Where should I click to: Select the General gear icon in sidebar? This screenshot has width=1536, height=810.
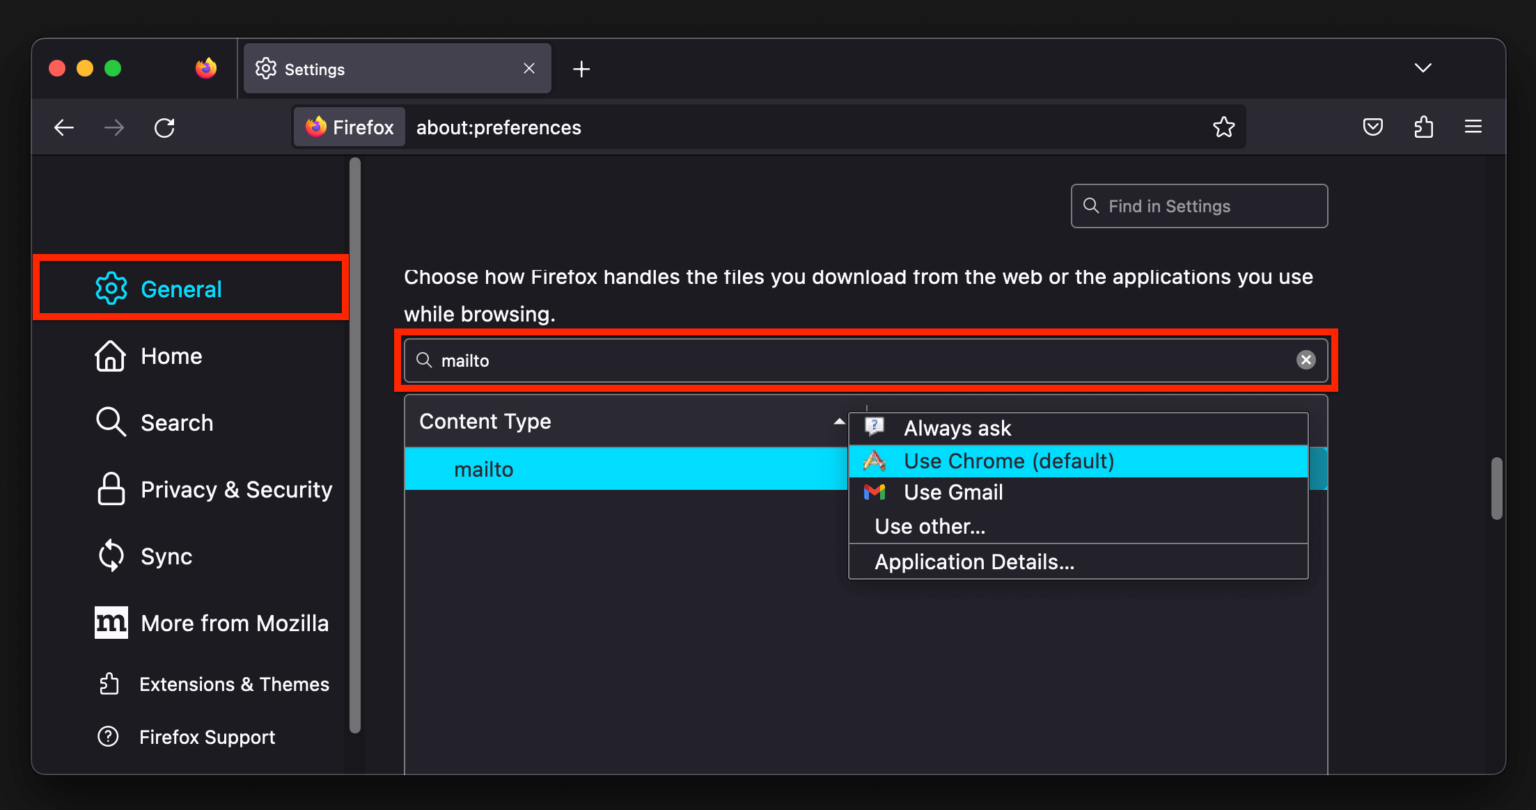pos(111,288)
